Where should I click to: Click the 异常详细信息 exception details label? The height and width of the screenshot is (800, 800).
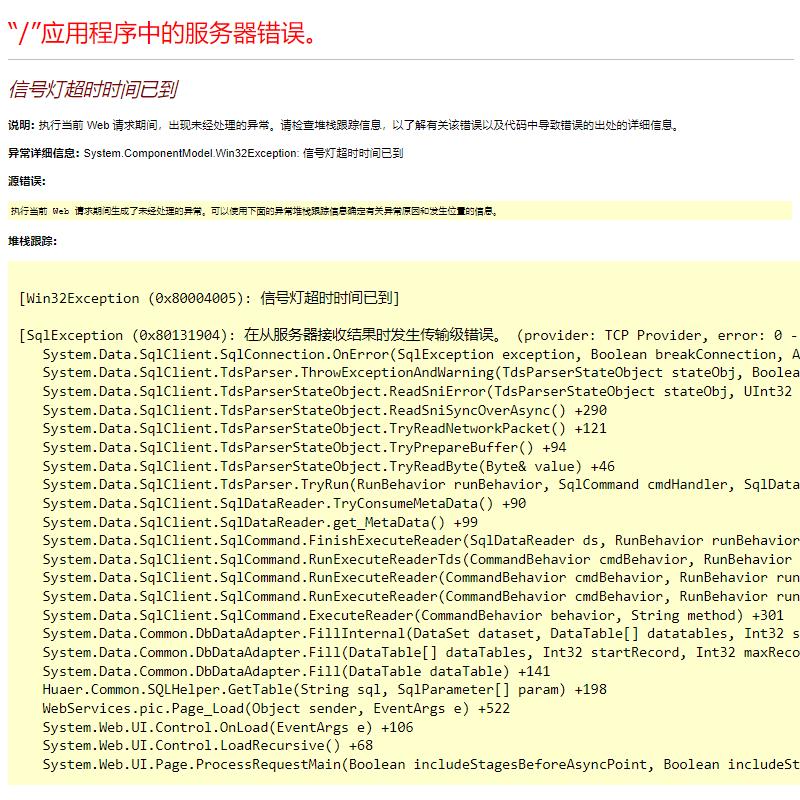pos(44,153)
